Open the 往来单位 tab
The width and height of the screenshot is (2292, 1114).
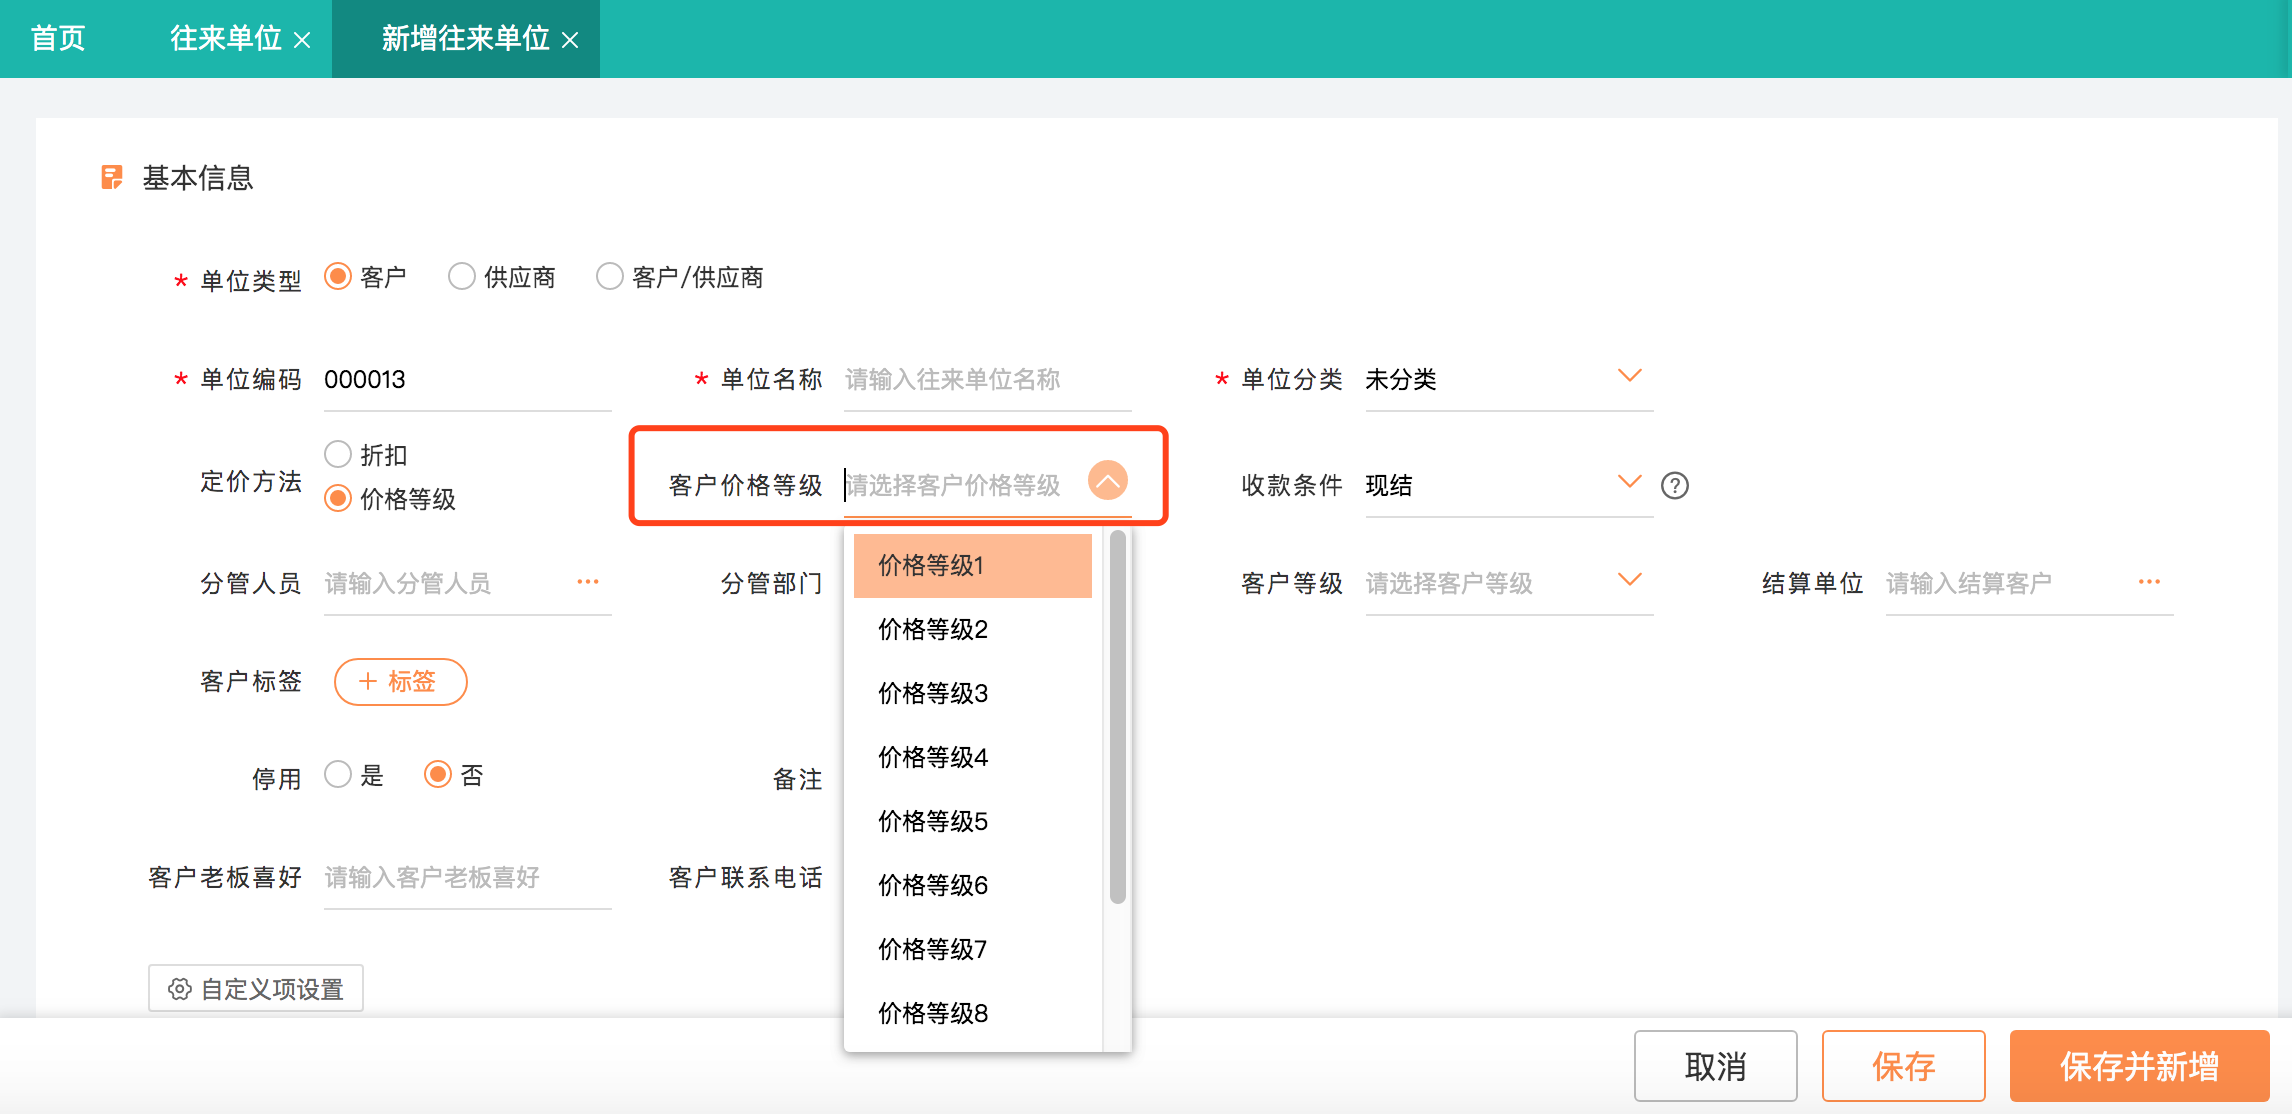(227, 39)
